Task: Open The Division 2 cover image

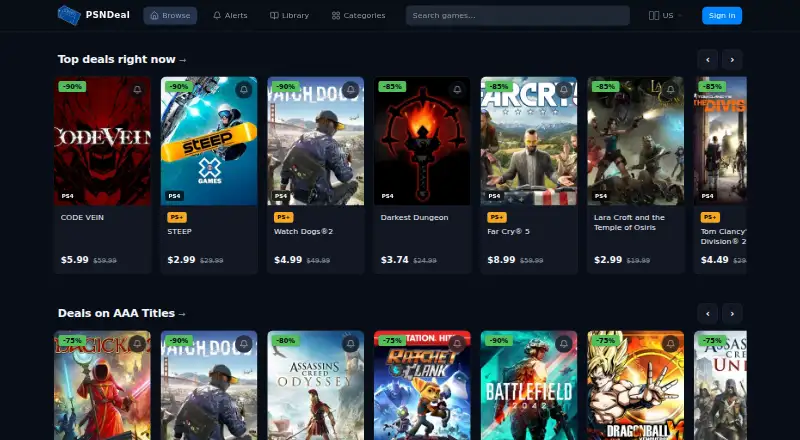Action: click(720, 141)
